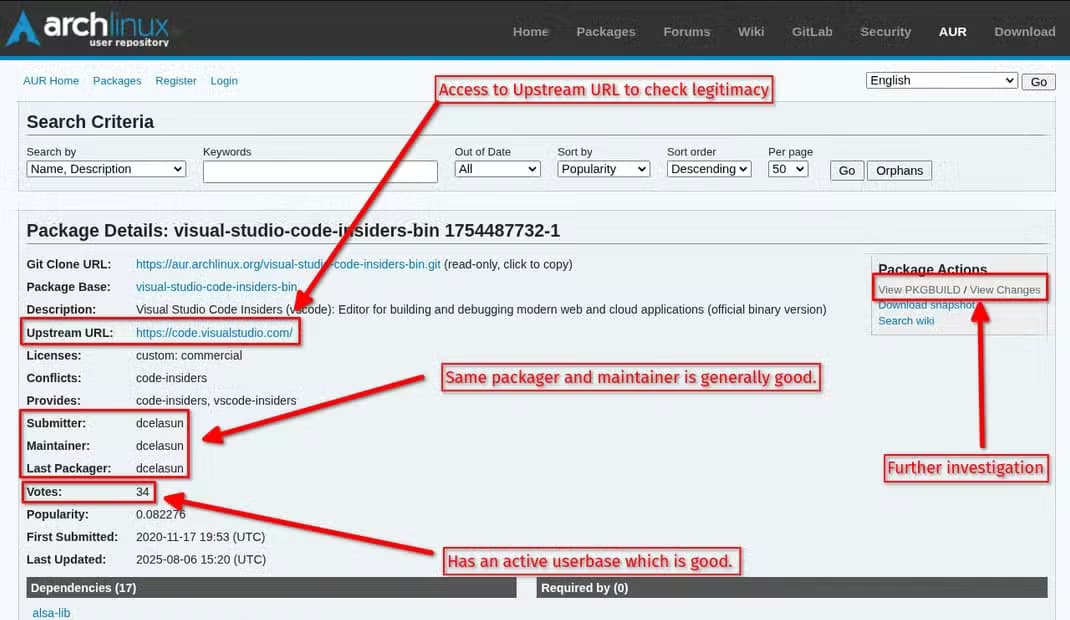Click the Last Packager value dcelasun
1070x620 pixels.
click(160, 468)
